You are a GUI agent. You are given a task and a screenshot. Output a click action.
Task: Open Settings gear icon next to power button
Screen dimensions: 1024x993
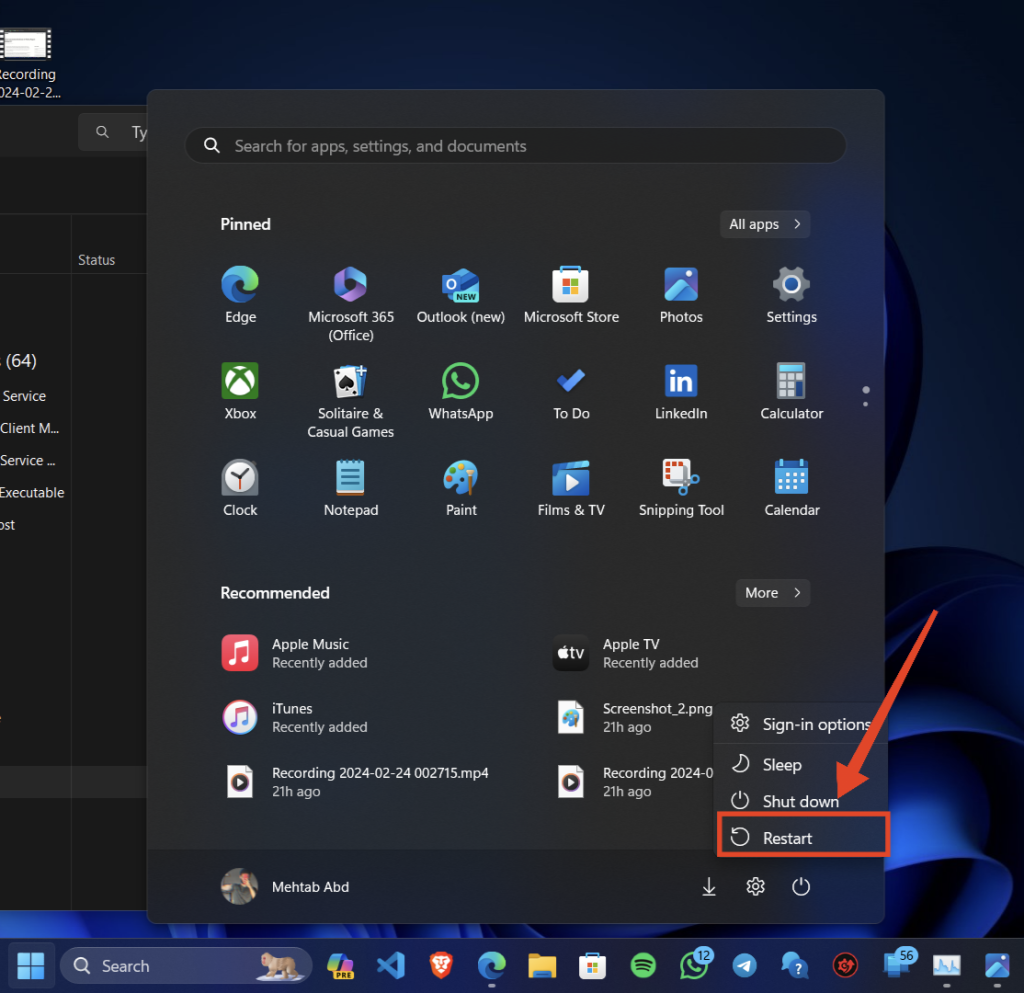pyautogui.click(x=755, y=887)
